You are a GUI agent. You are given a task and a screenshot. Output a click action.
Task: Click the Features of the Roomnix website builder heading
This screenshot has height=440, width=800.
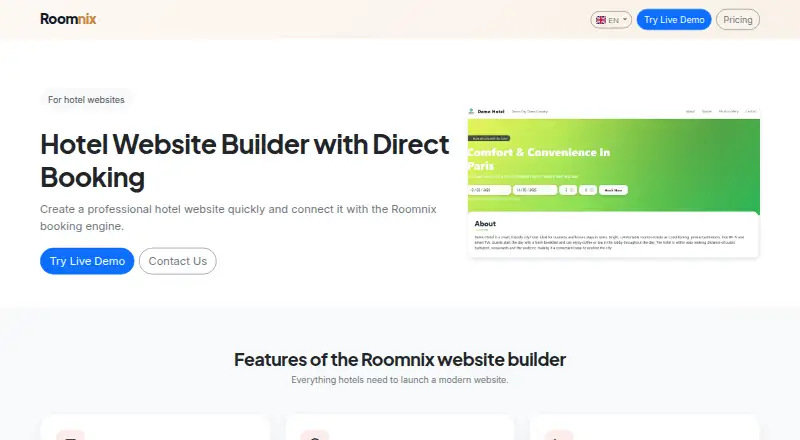400,359
